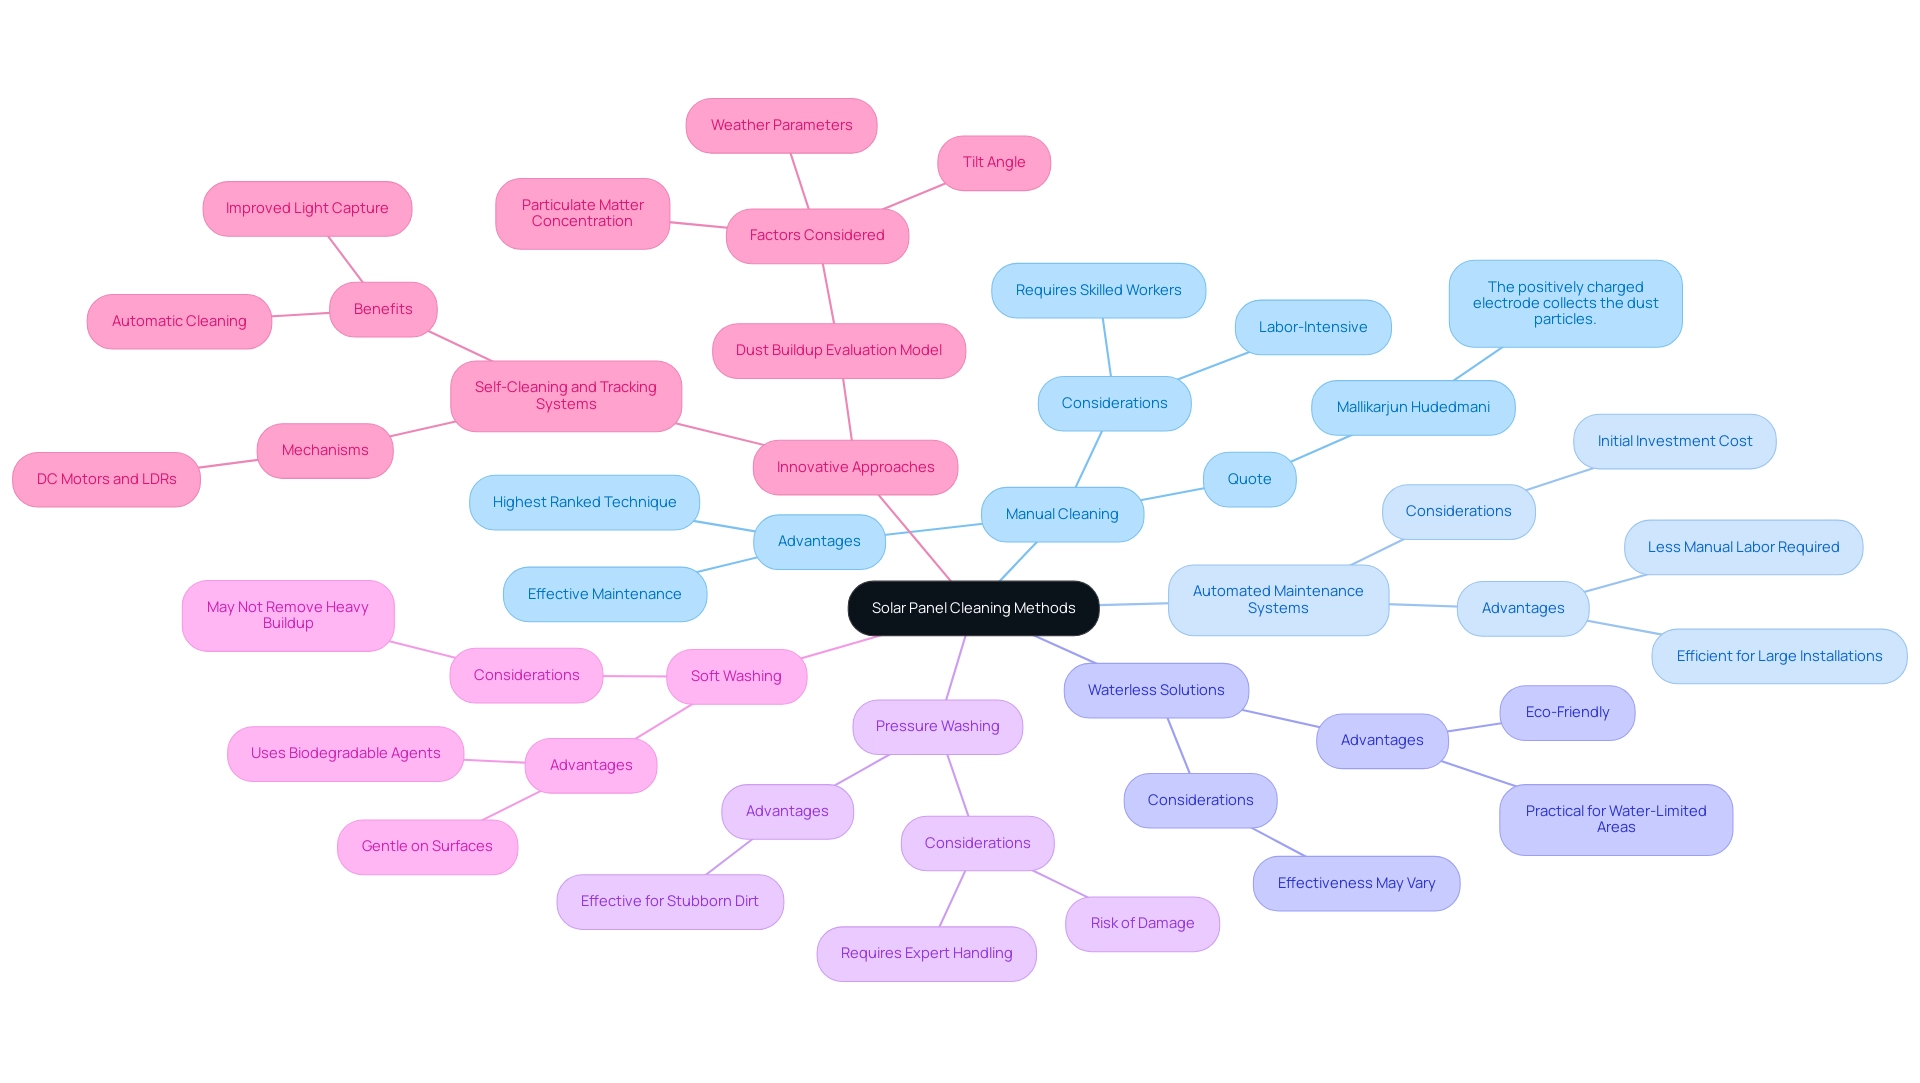Click the Effective Maintenance connection node
Image resolution: width=1920 pixels, height=1083 pixels.
[605, 592]
